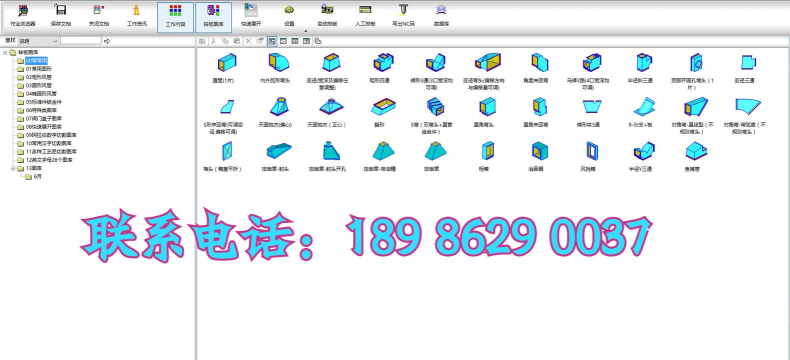Select the 10常用汉字切割图库 folder
Screen dimensions: 790x360
coord(49,143)
